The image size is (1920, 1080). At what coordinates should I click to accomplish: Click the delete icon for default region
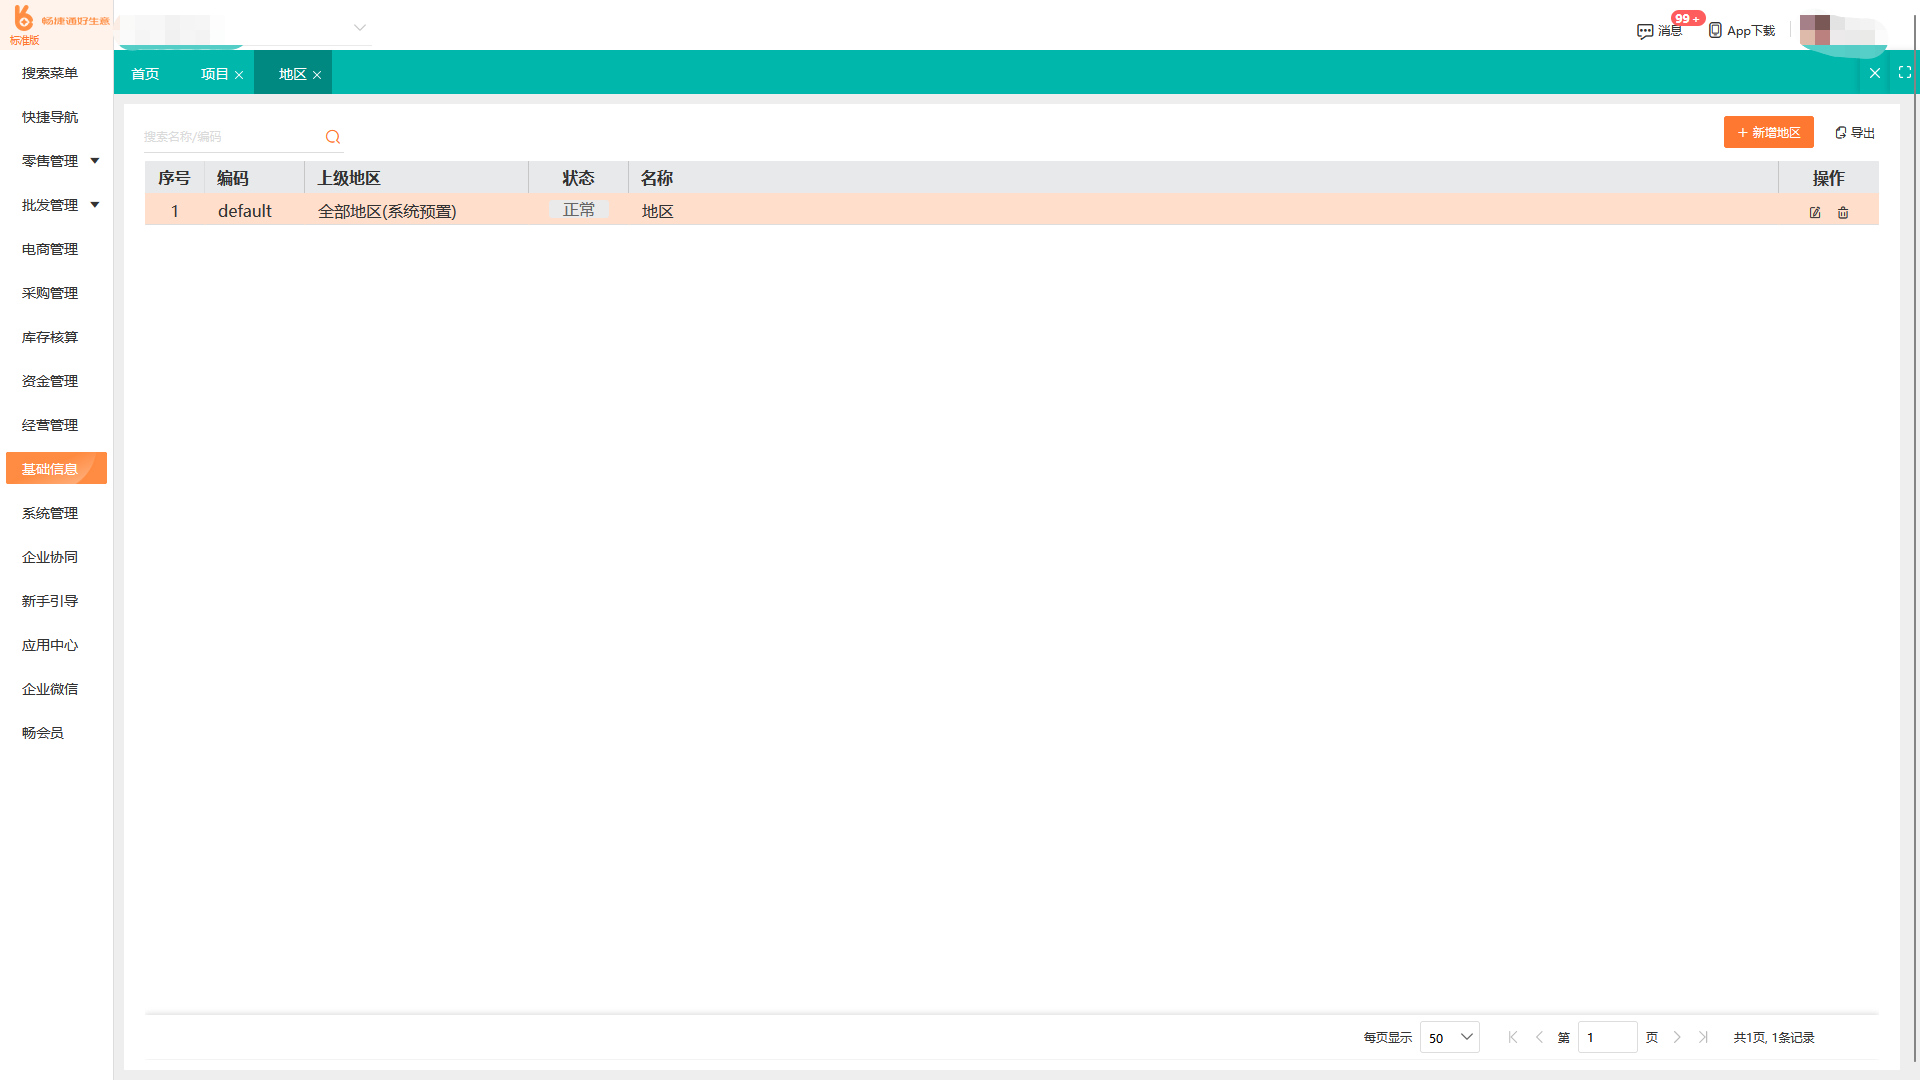(1844, 211)
